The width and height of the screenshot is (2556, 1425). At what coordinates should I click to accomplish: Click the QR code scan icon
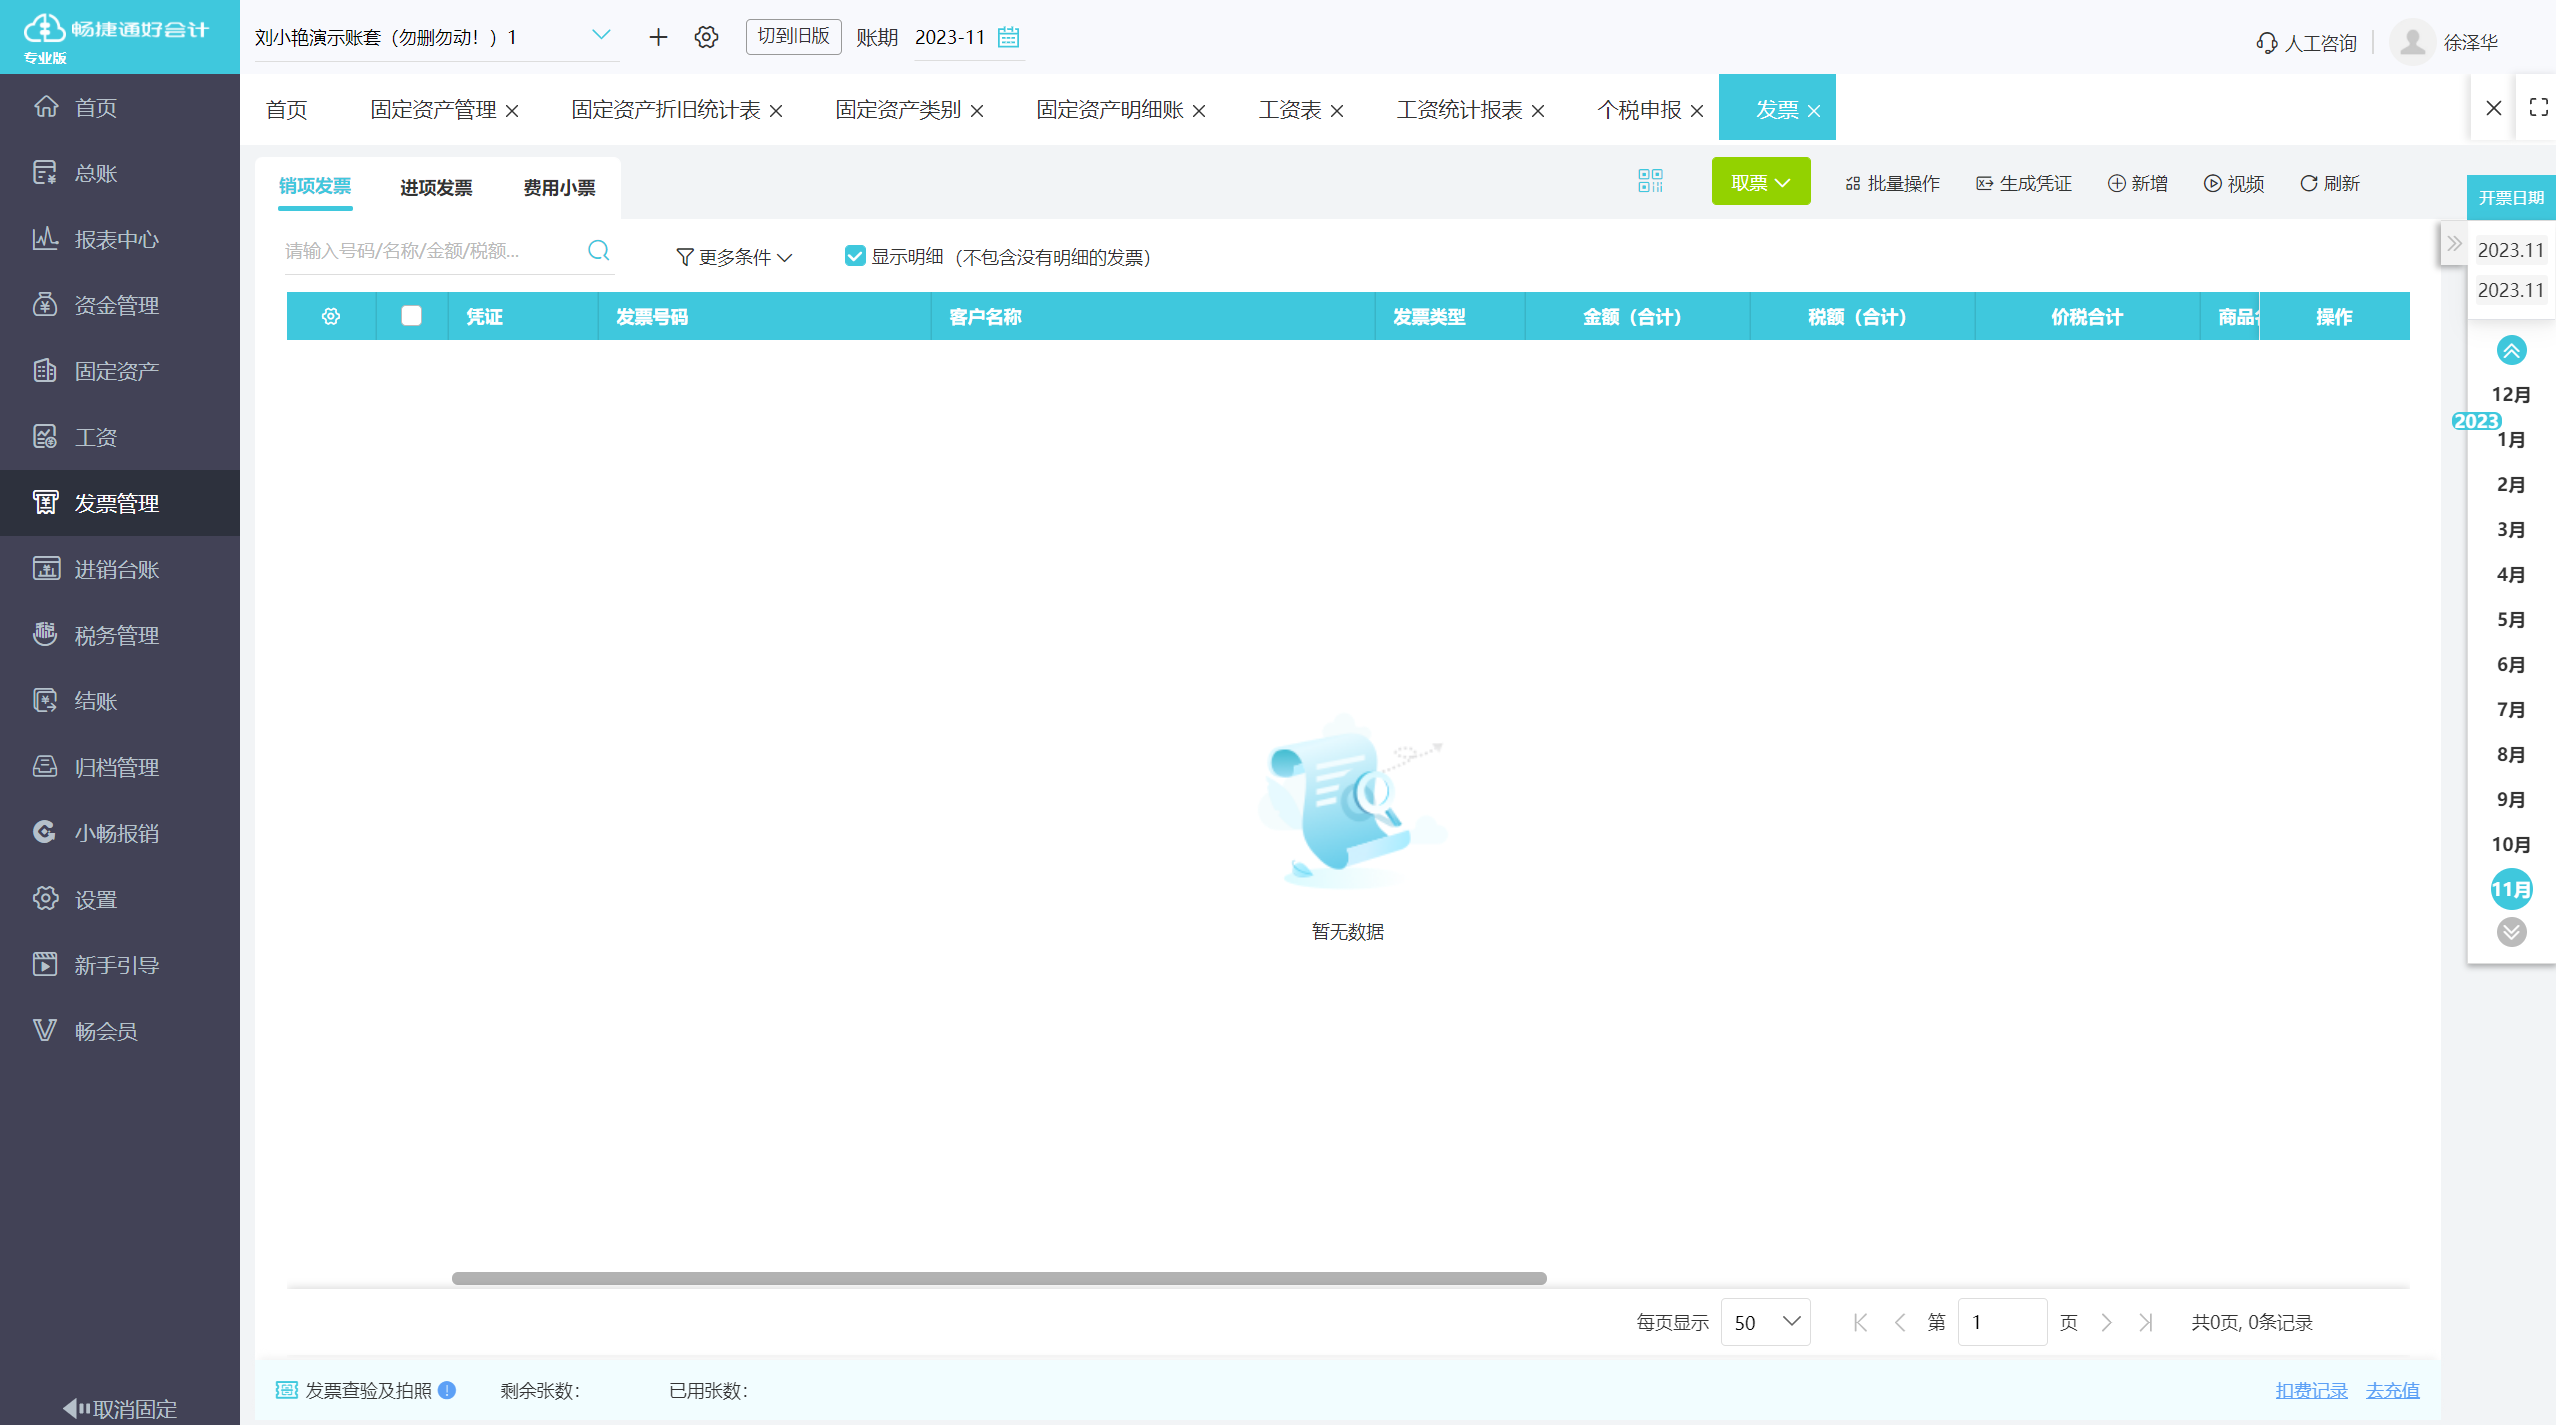1649,183
